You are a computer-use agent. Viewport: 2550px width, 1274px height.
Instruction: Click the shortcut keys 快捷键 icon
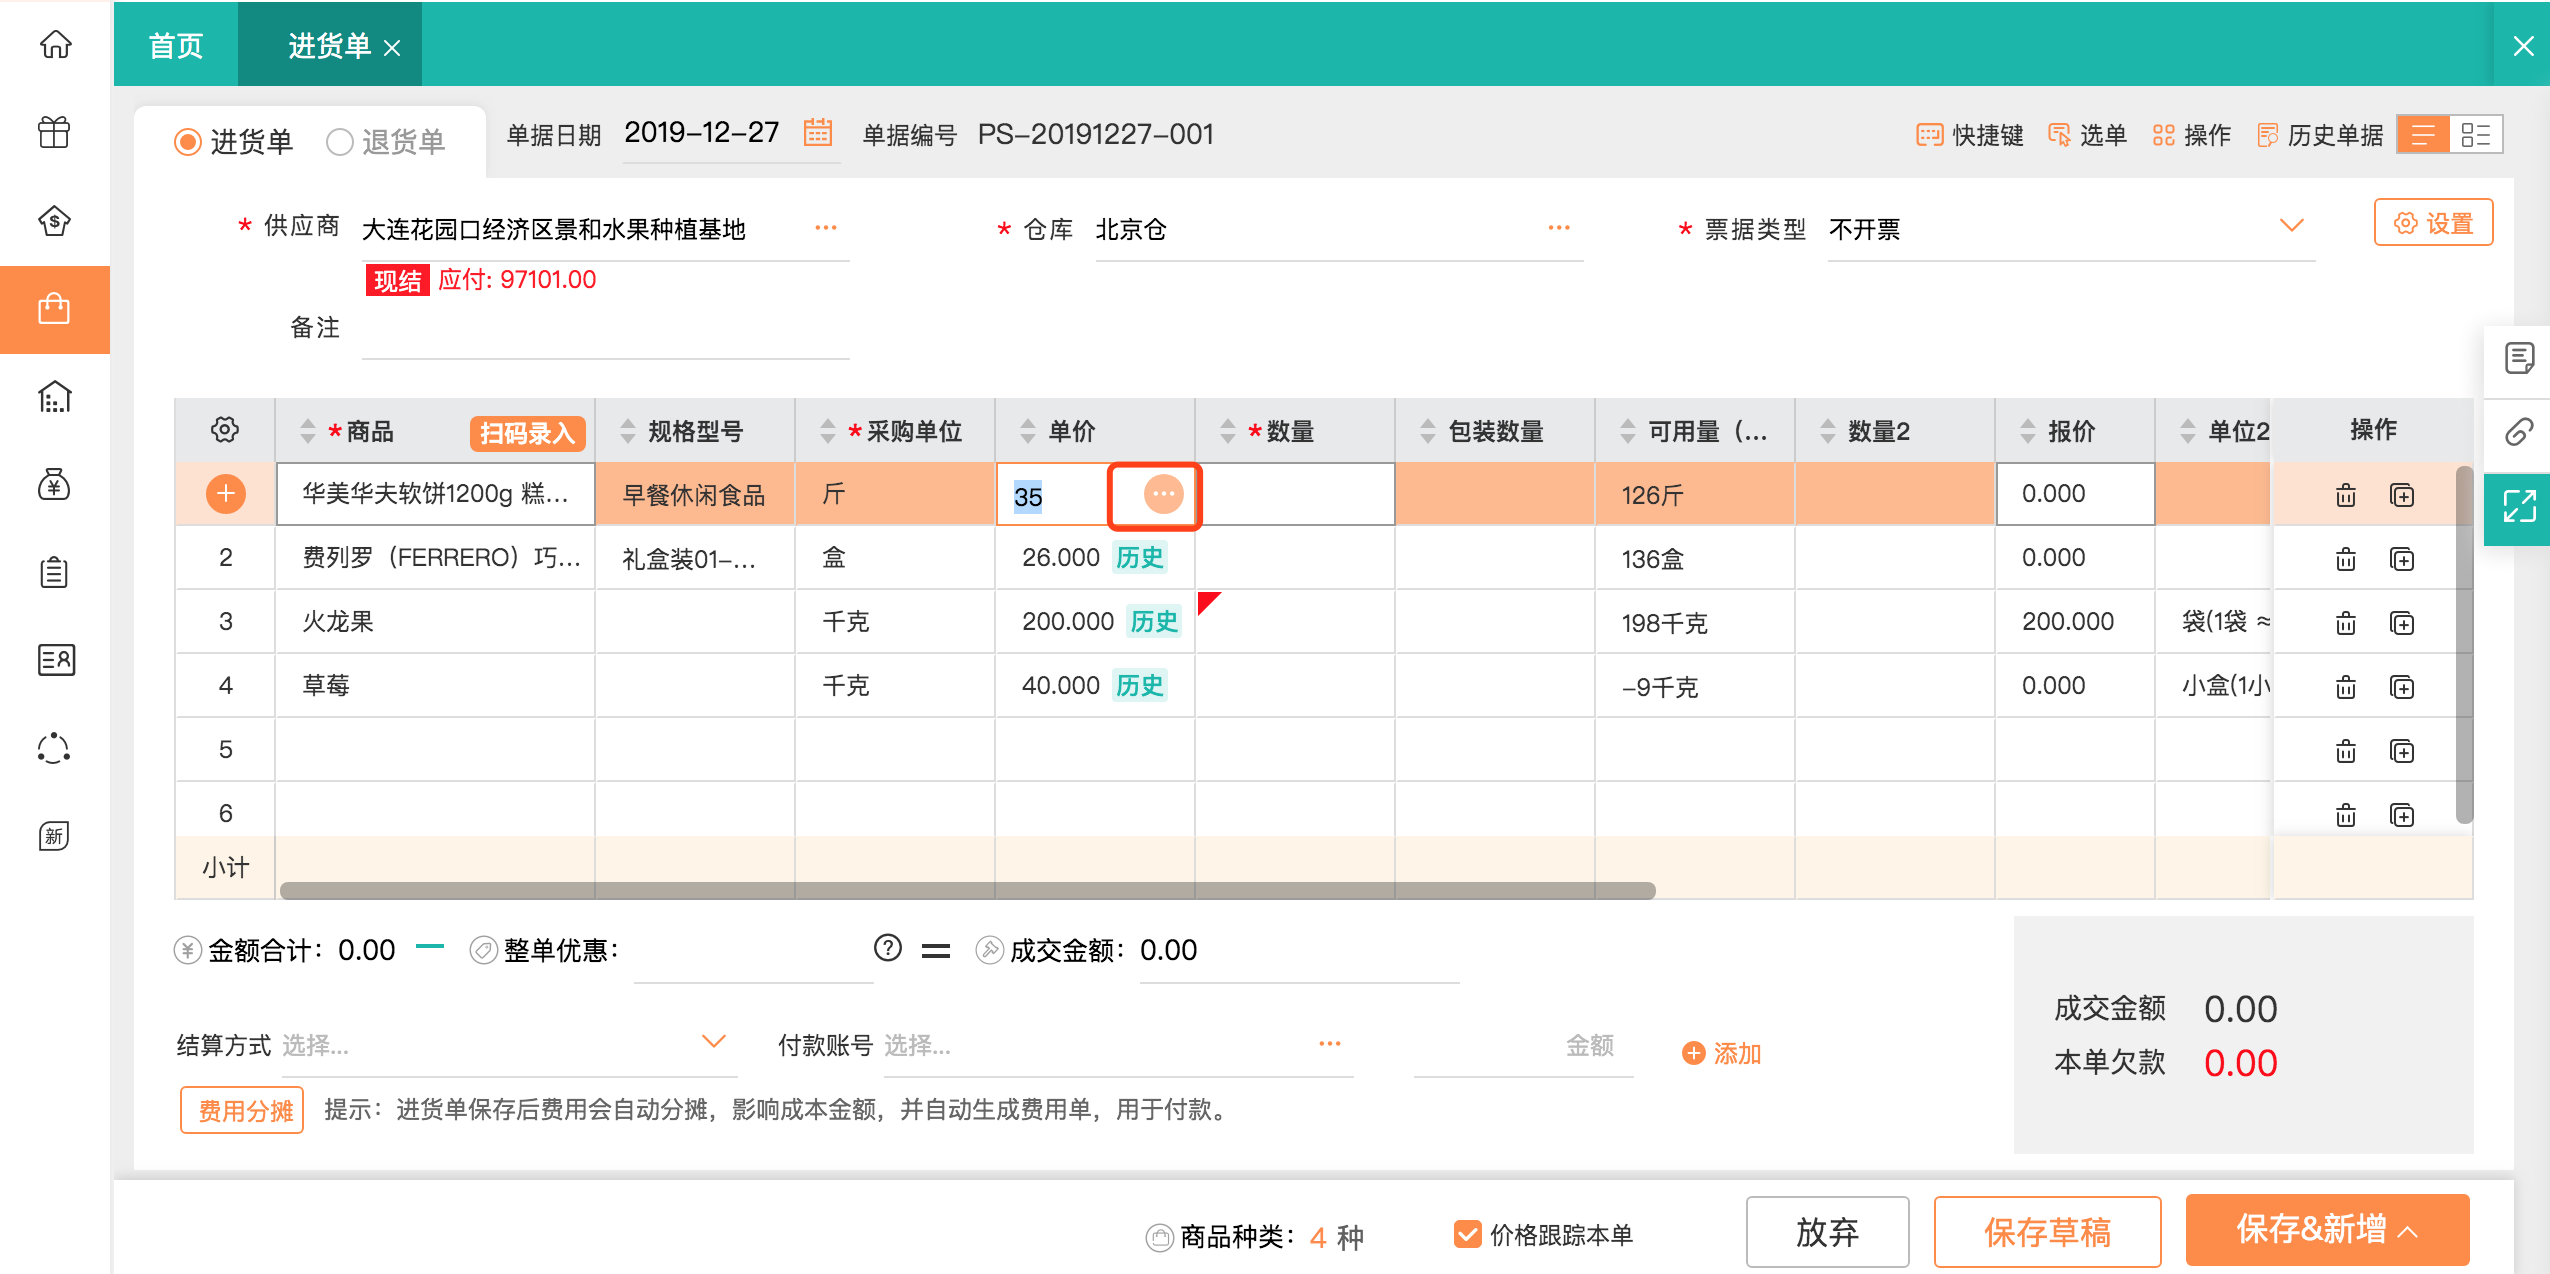coord(1929,137)
